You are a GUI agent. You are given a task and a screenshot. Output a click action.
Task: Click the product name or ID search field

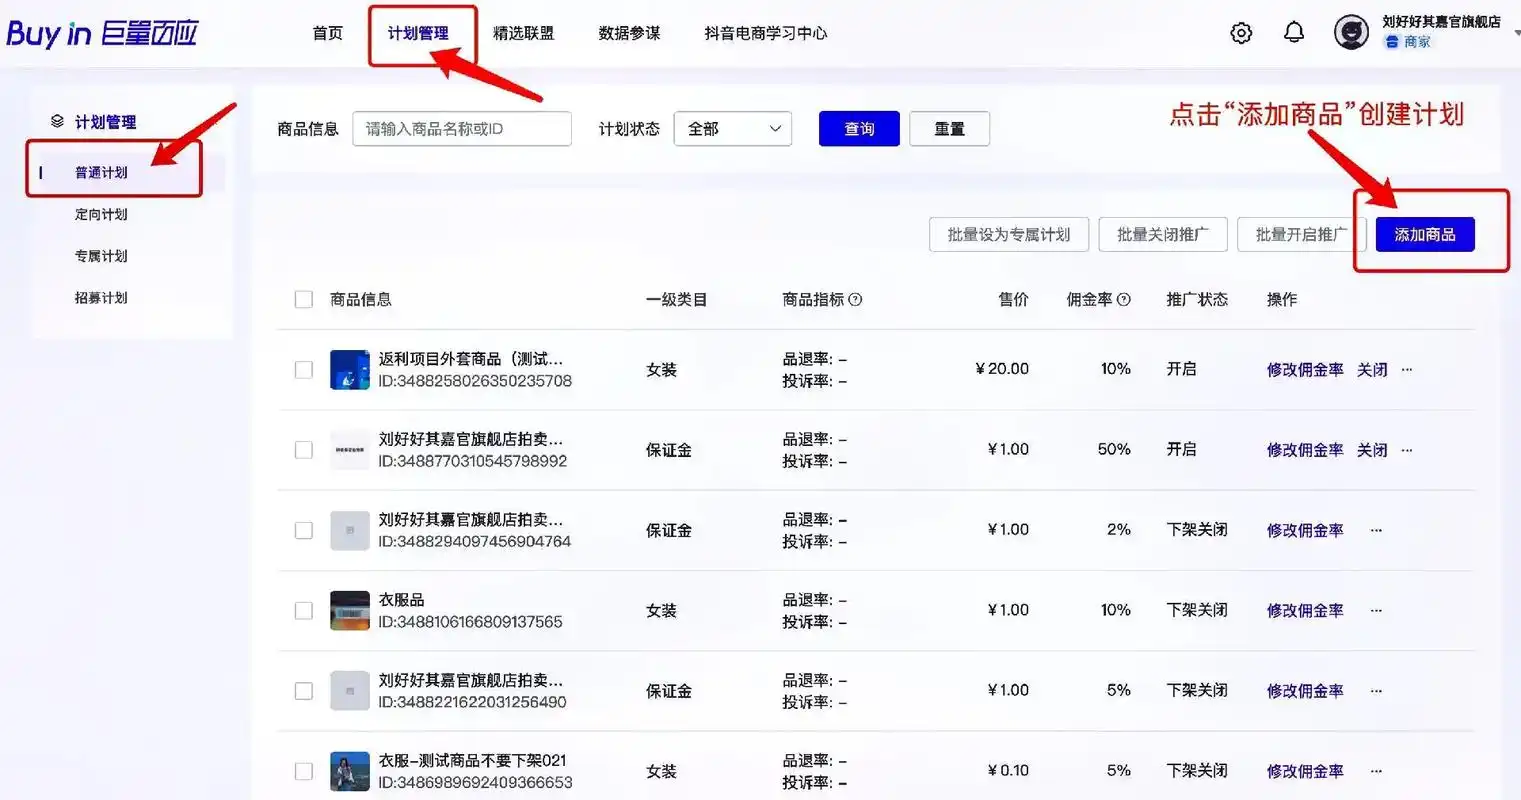click(461, 128)
